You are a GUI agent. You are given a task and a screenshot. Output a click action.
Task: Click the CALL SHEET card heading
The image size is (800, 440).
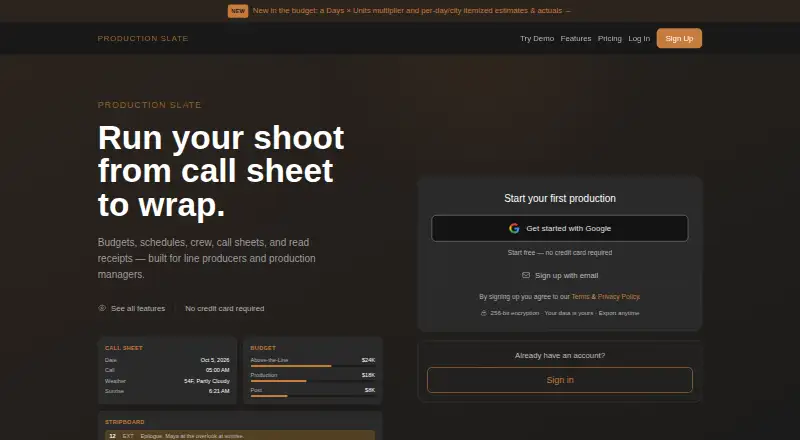tap(124, 348)
